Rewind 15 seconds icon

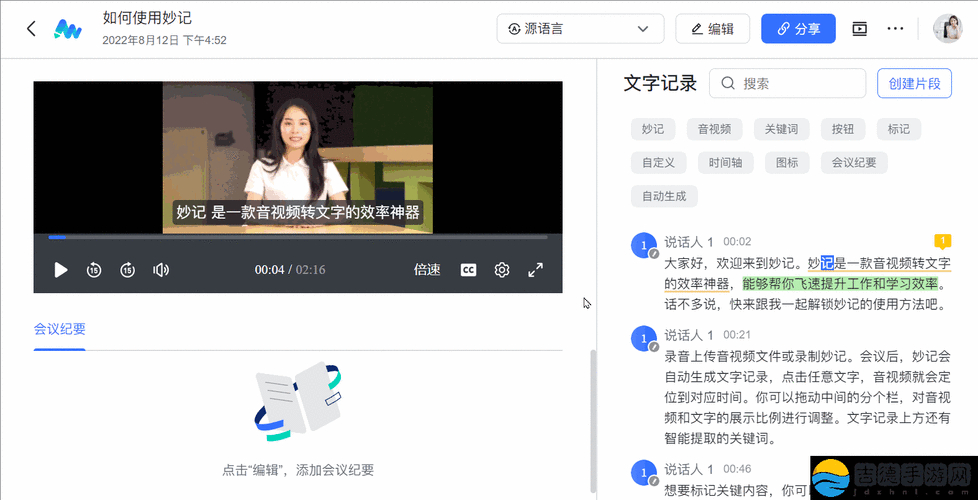click(94, 270)
